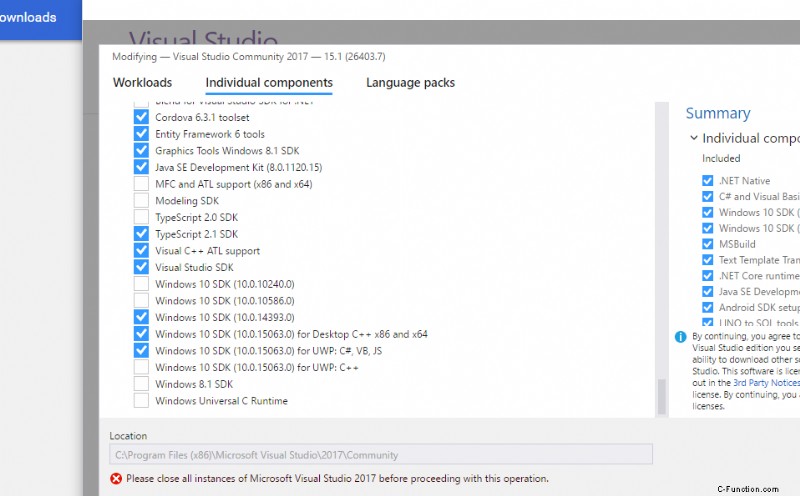Enable TypeScript 2.0 SDK checkbox
This screenshot has width=800, height=496.
(x=141, y=217)
